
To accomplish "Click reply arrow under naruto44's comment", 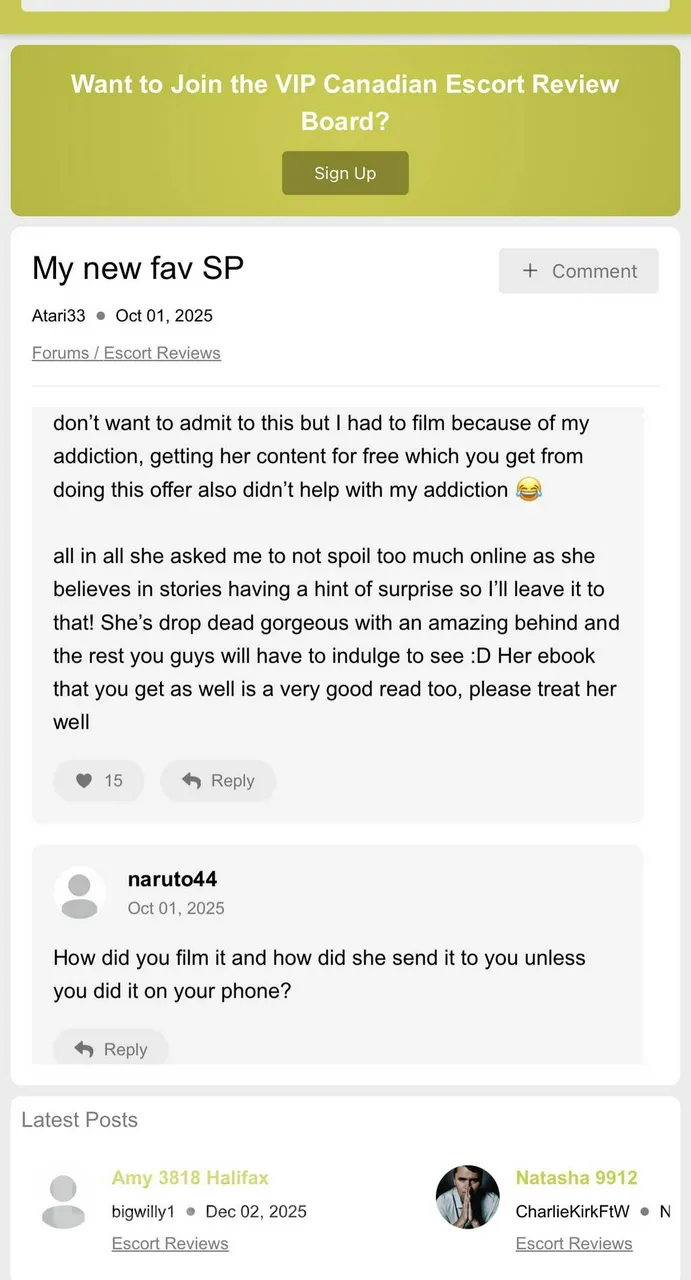I will click(x=85, y=1049).
